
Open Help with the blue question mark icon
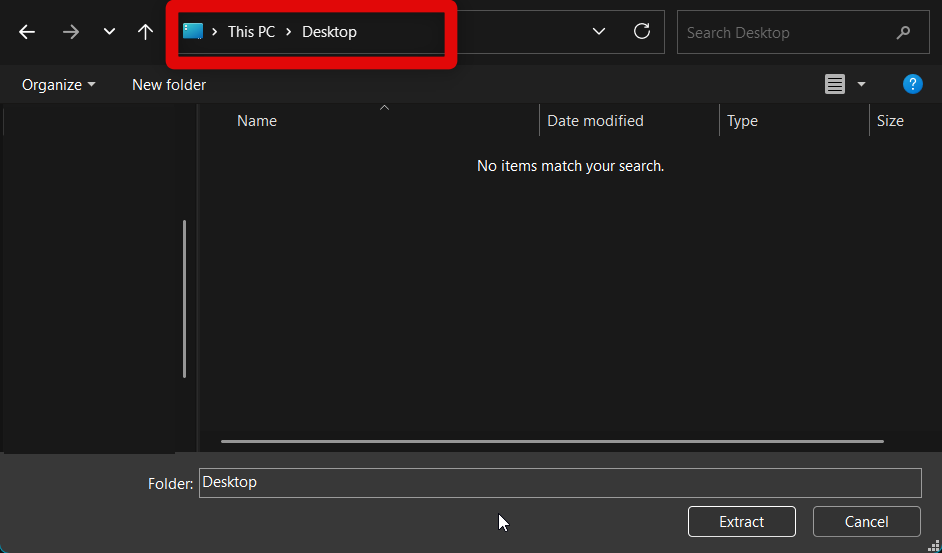coord(912,84)
